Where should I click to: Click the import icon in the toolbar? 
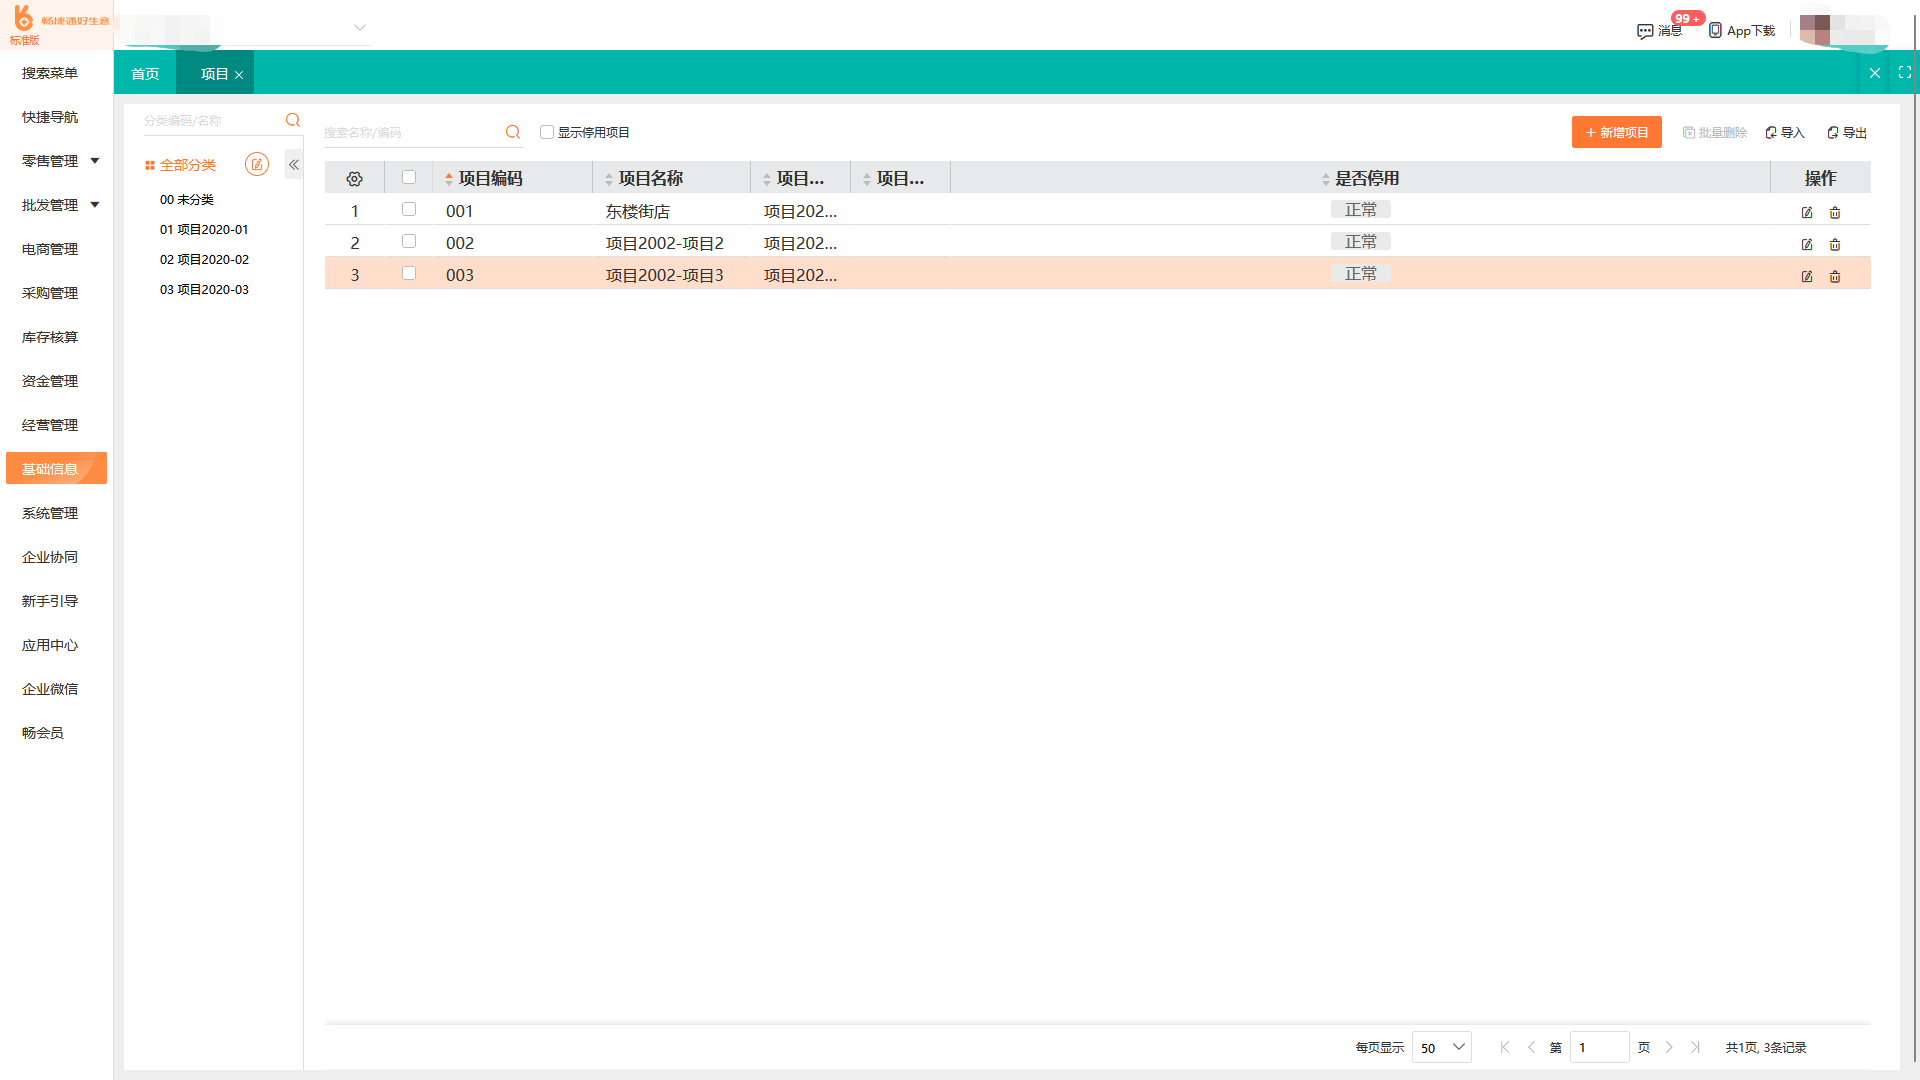[x=1787, y=132]
